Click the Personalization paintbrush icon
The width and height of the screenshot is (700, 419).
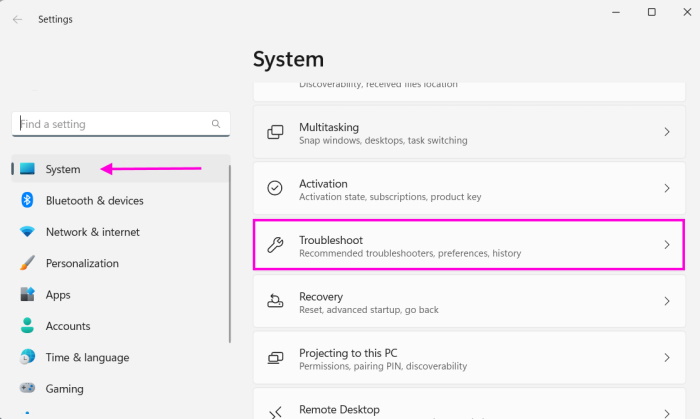pyautogui.click(x=27, y=264)
